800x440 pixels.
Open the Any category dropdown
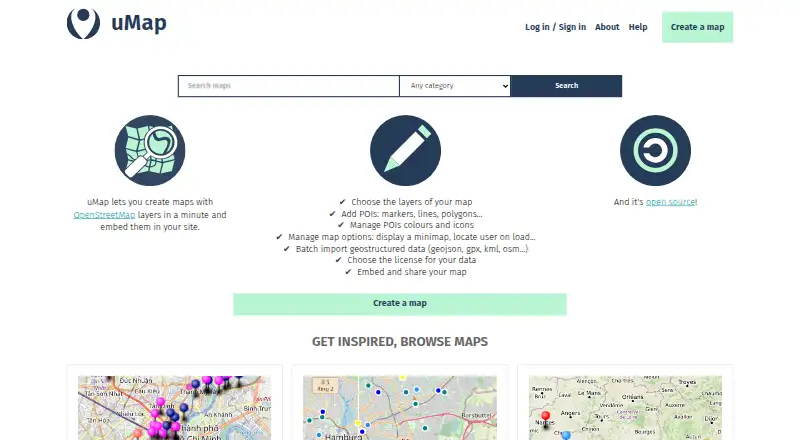coord(455,86)
